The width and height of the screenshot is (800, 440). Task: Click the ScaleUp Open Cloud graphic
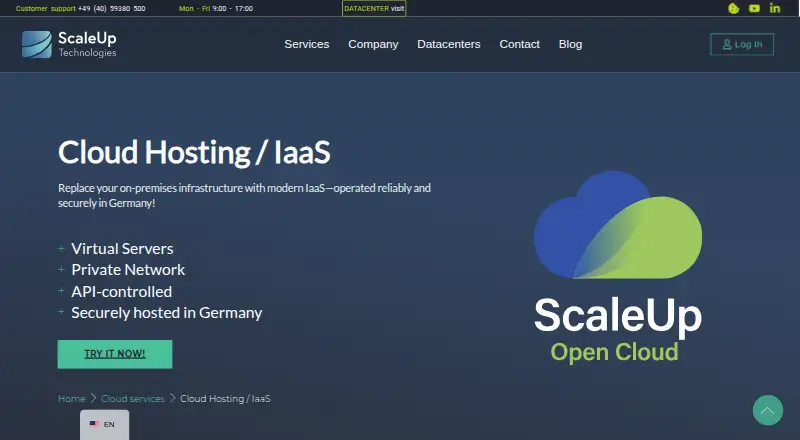pyautogui.click(x=618, y=266)
